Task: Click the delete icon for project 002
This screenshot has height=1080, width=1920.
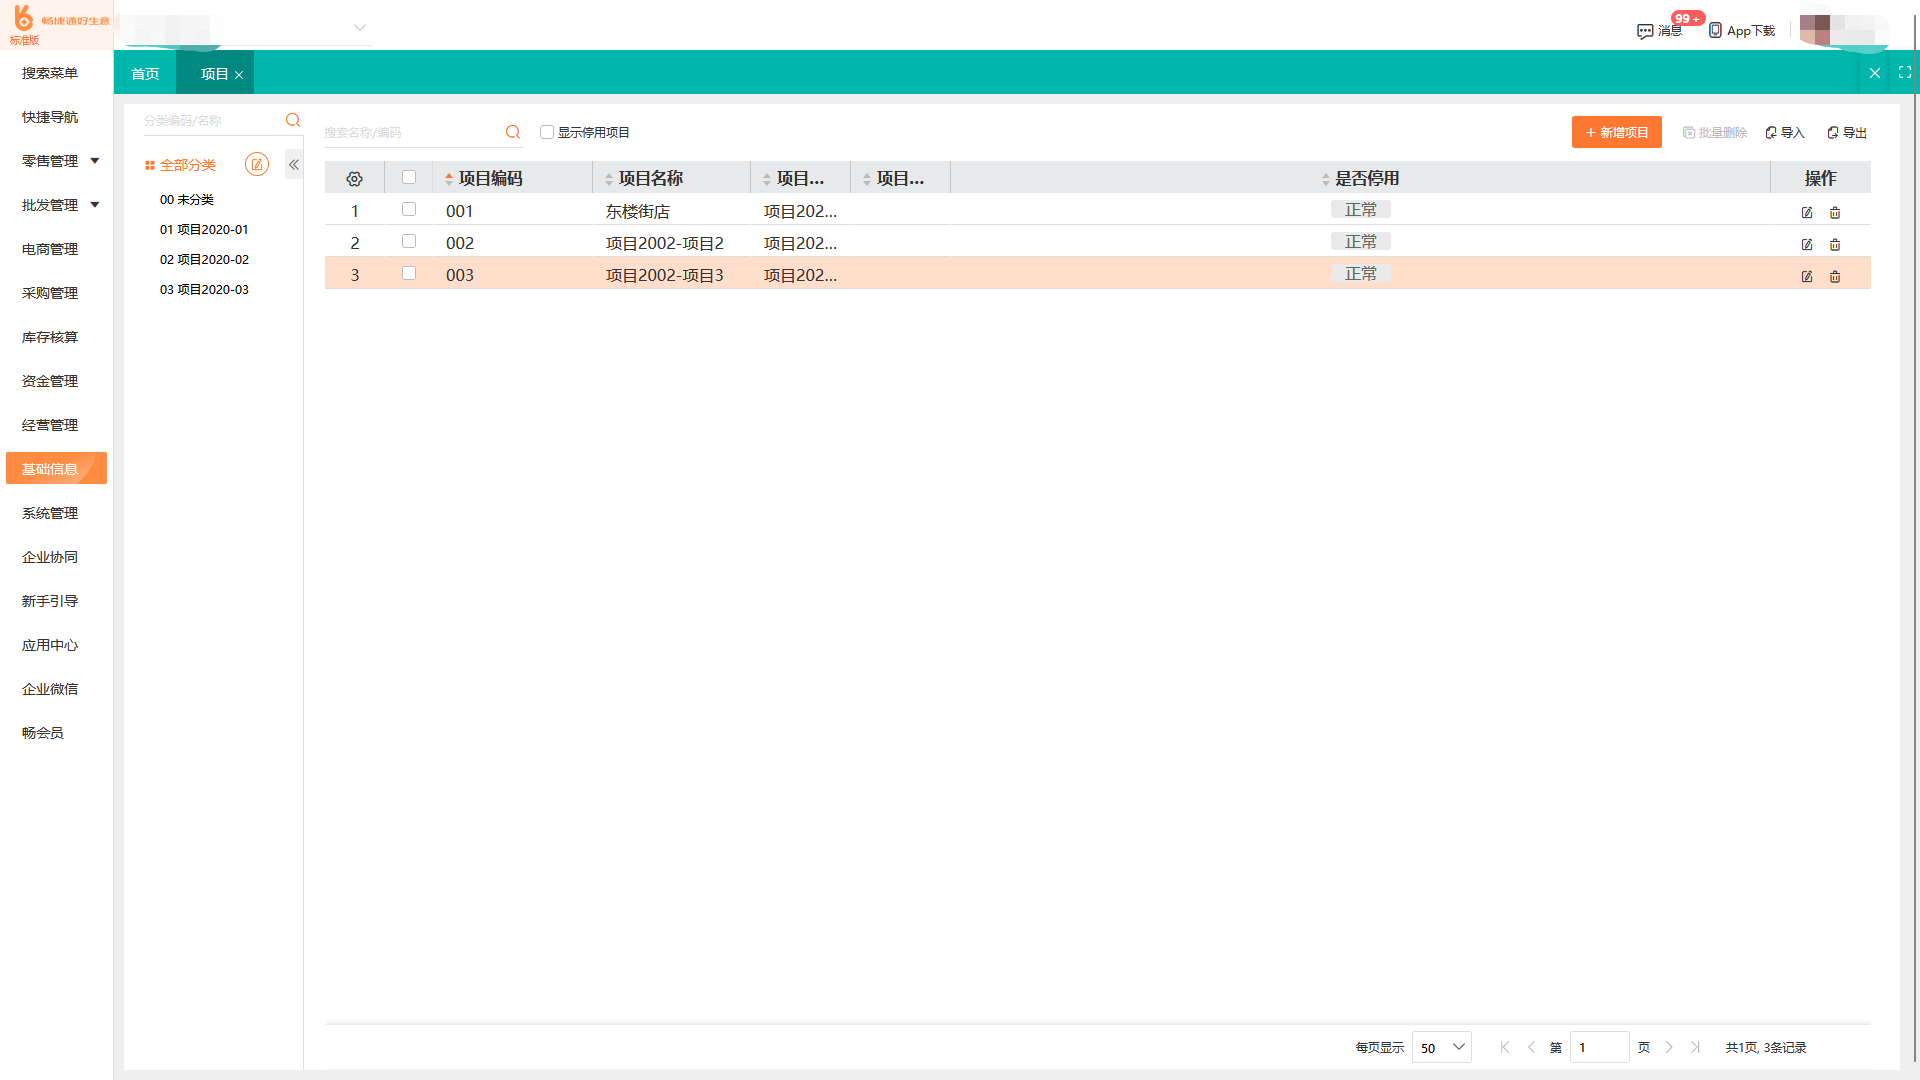Action: (x=1834, y=243)
